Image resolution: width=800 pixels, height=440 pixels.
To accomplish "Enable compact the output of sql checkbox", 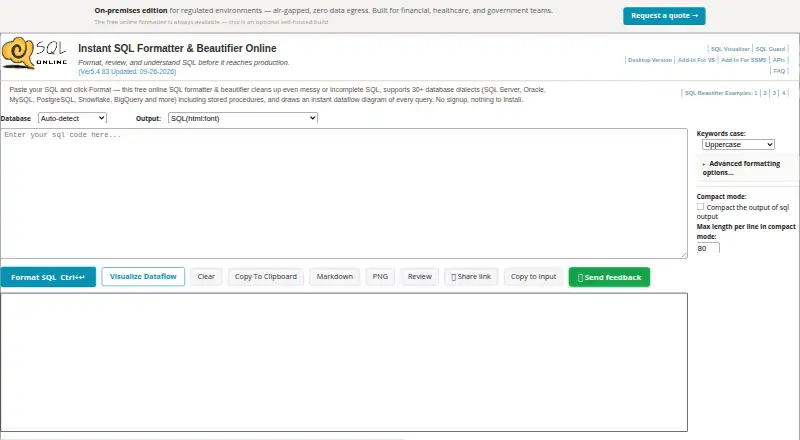I will [x=700, y=207].
